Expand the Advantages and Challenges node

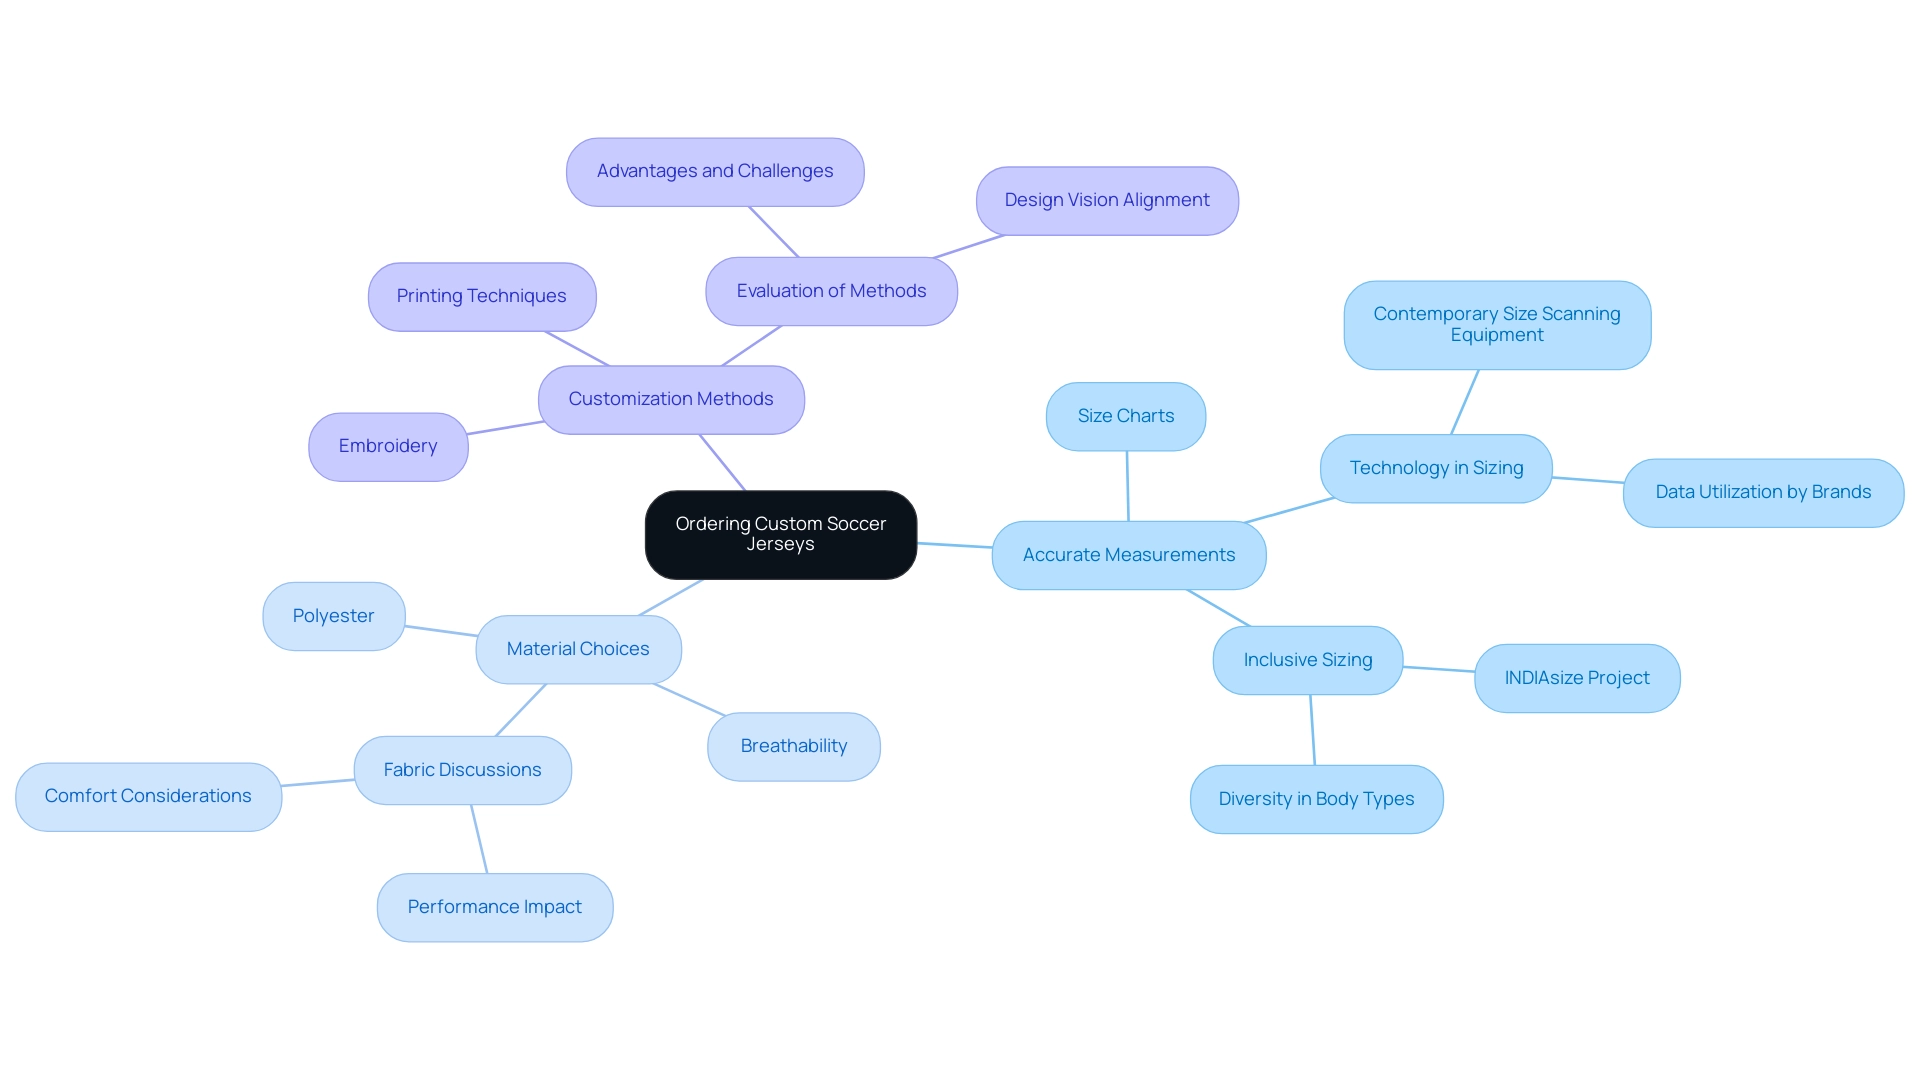pos(715,171)
